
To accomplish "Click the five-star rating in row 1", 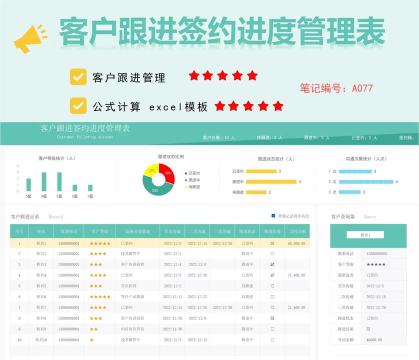I will pos(100,244).
